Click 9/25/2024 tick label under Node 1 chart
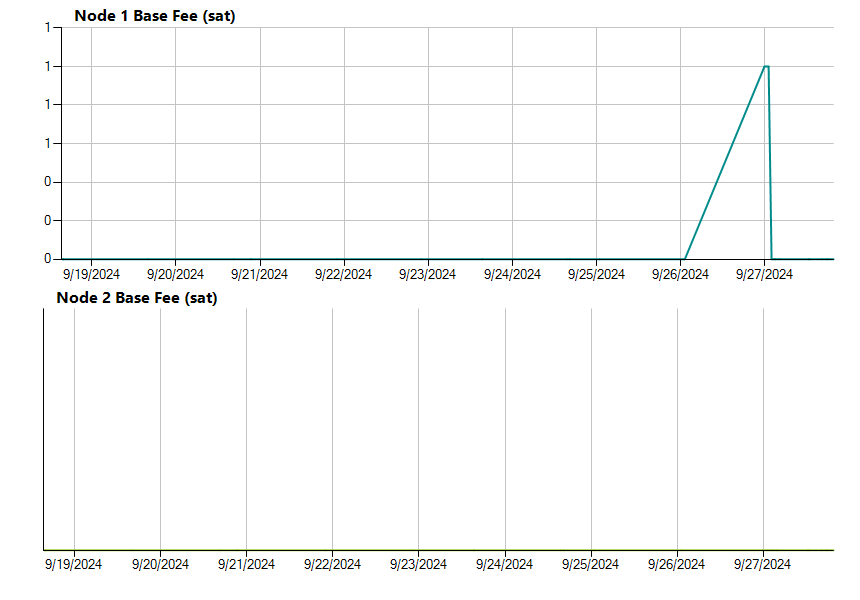The height and width of the screenshot is (600, 860). (596, 273)
